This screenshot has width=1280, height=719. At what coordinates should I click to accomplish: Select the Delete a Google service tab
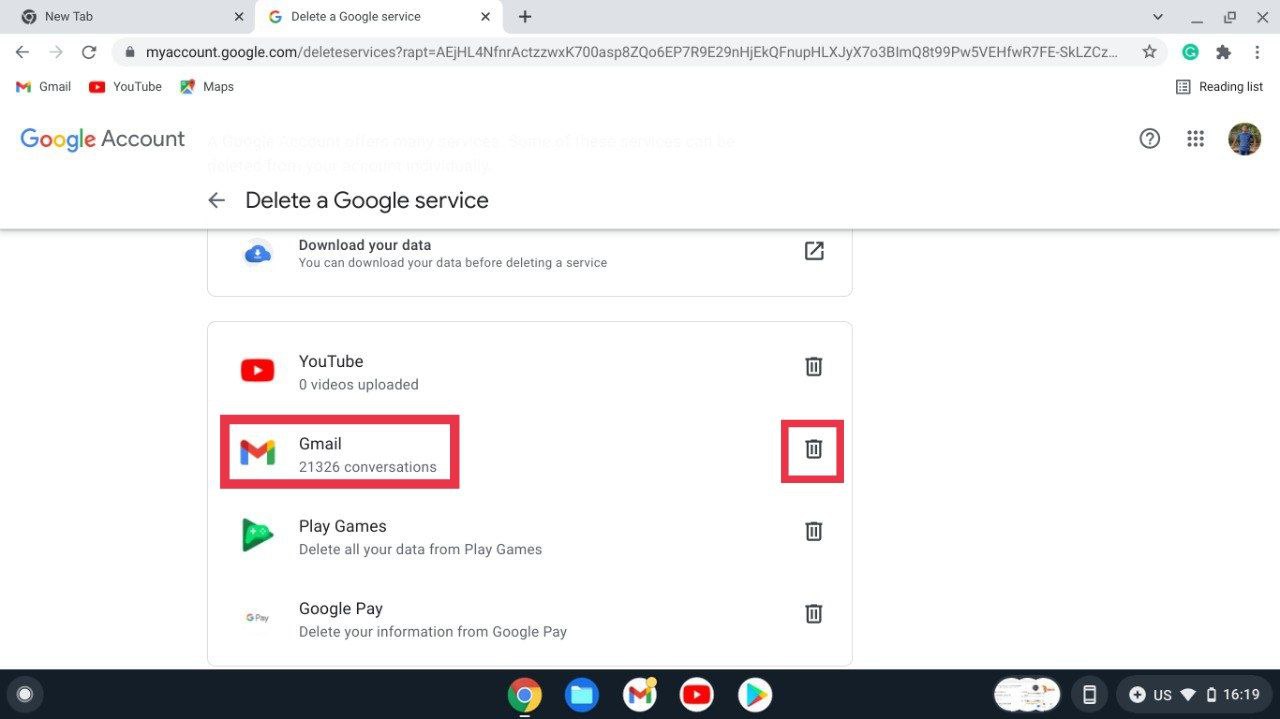[378, 17]
